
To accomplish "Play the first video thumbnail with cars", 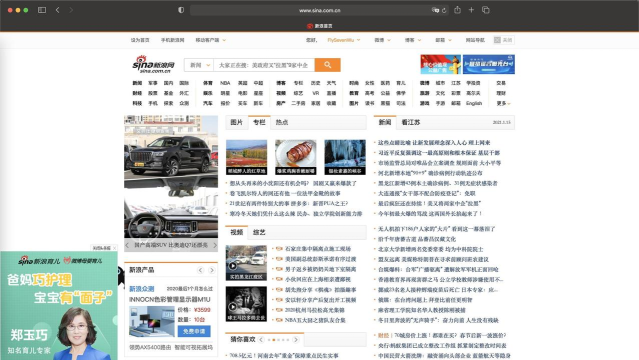I will (x=246, y=263).
